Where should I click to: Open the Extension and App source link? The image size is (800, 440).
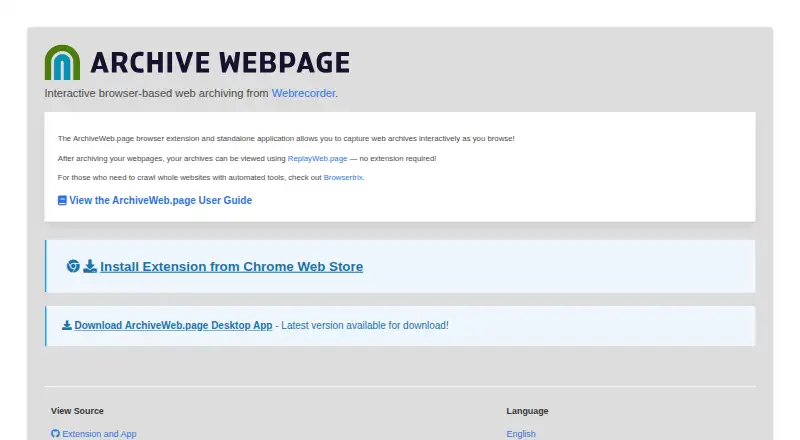click(x=99, y=434)
